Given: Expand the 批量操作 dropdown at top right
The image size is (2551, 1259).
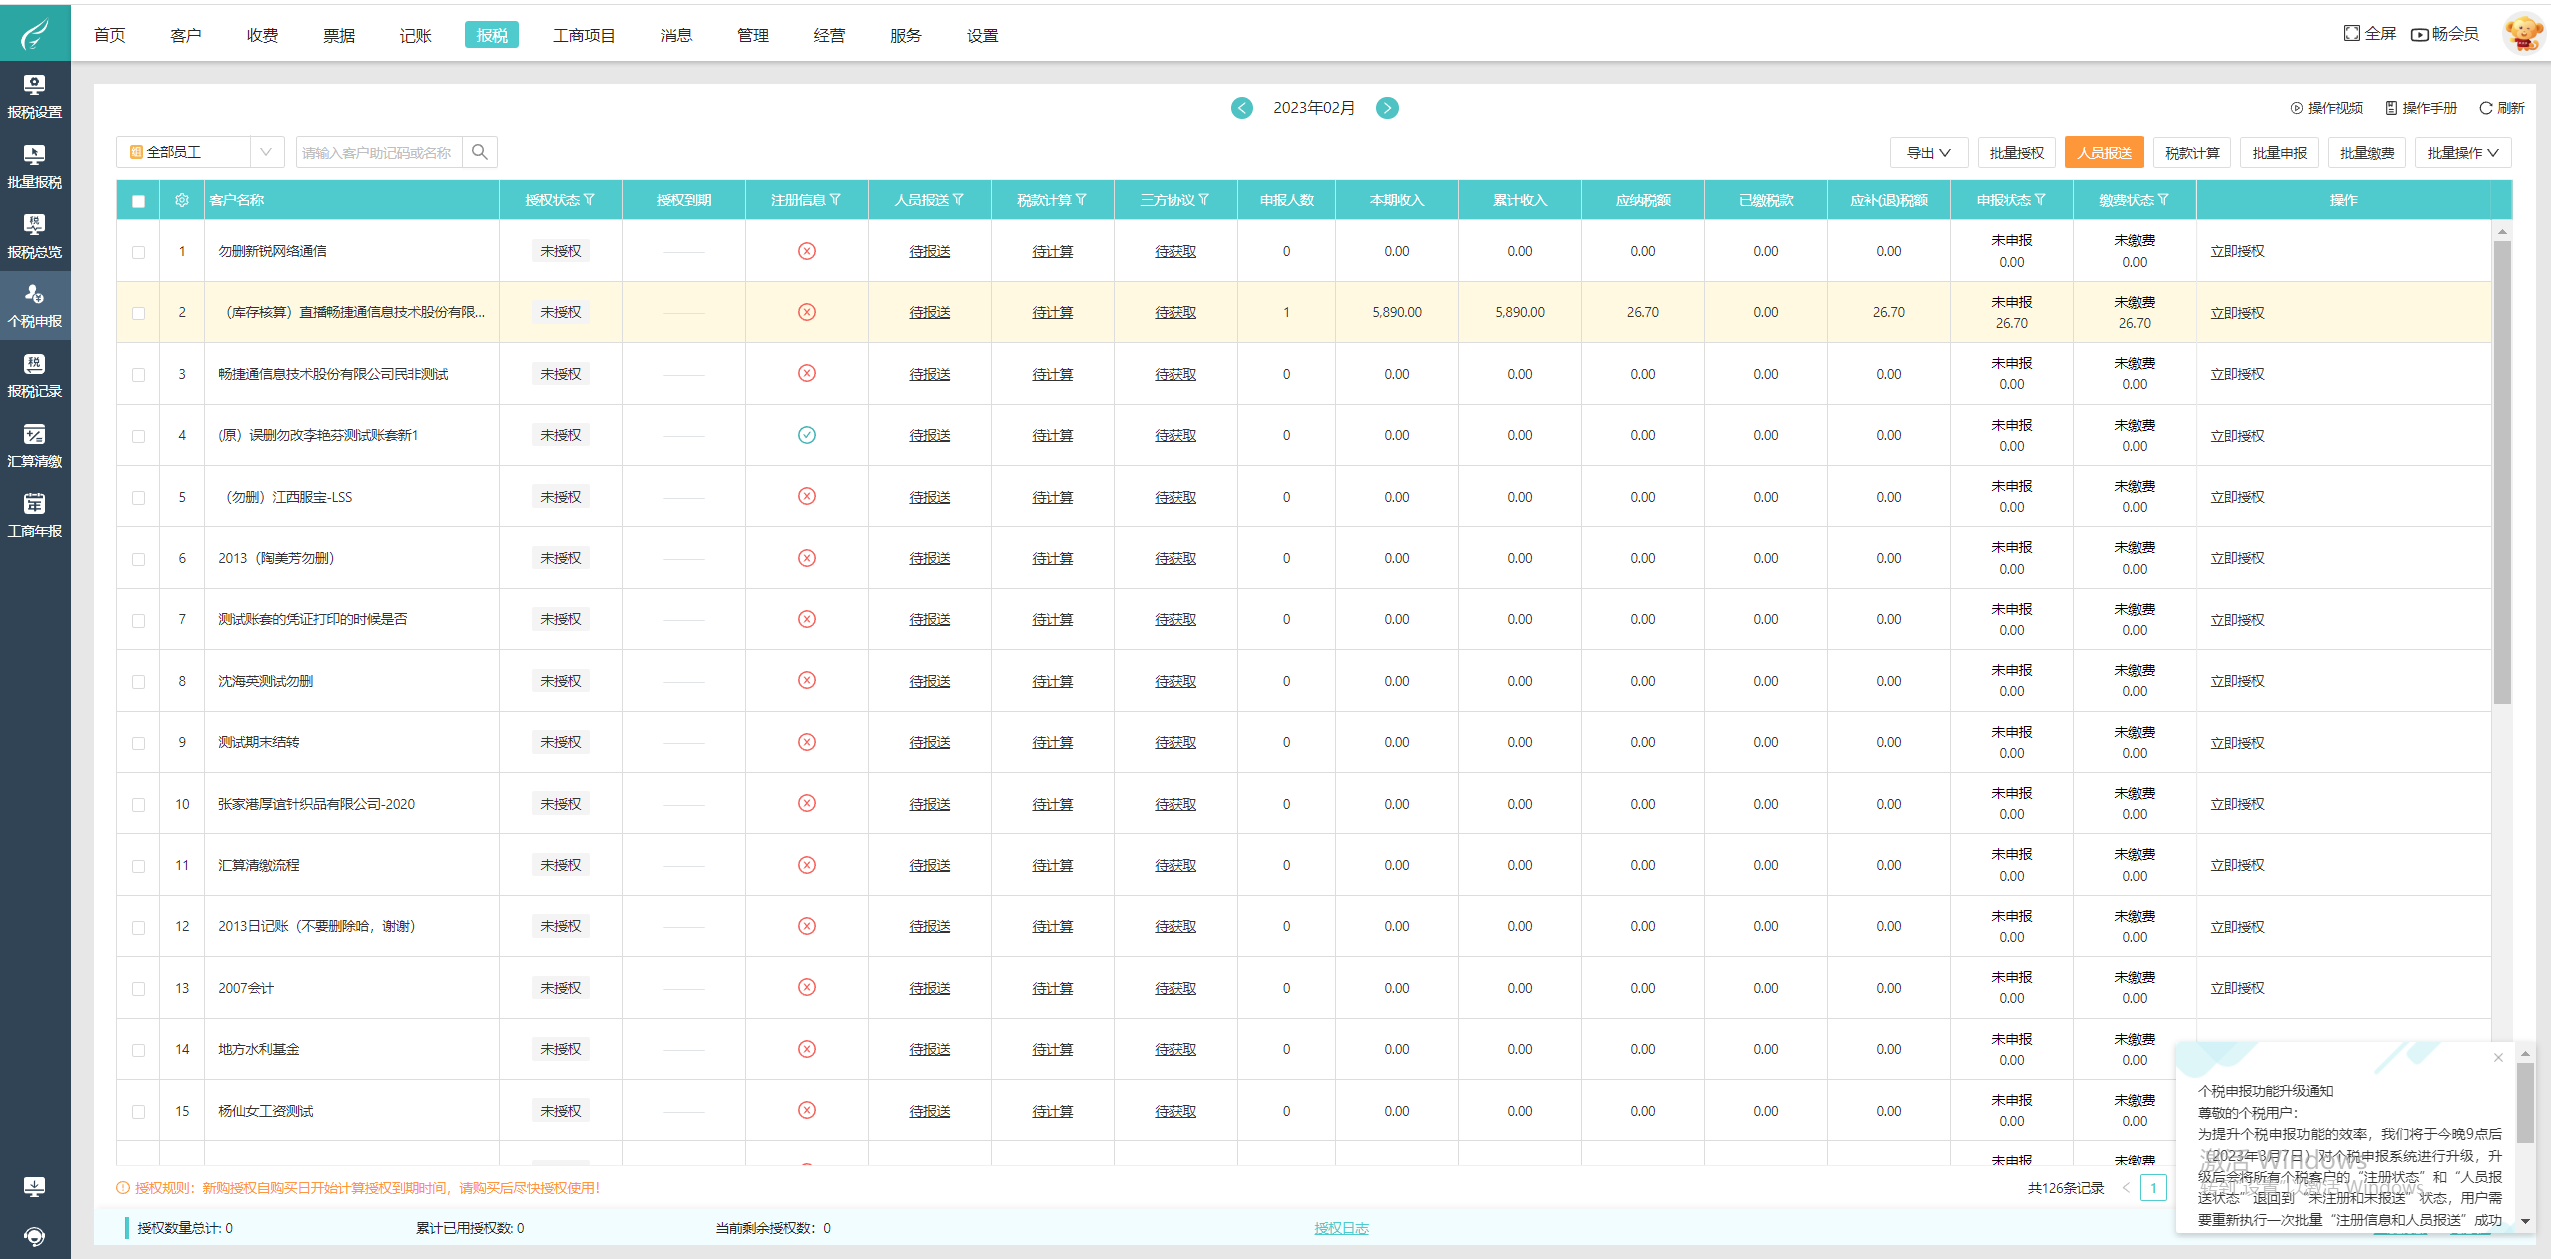Looking at the screenshot, I should tap(2457, 151).
